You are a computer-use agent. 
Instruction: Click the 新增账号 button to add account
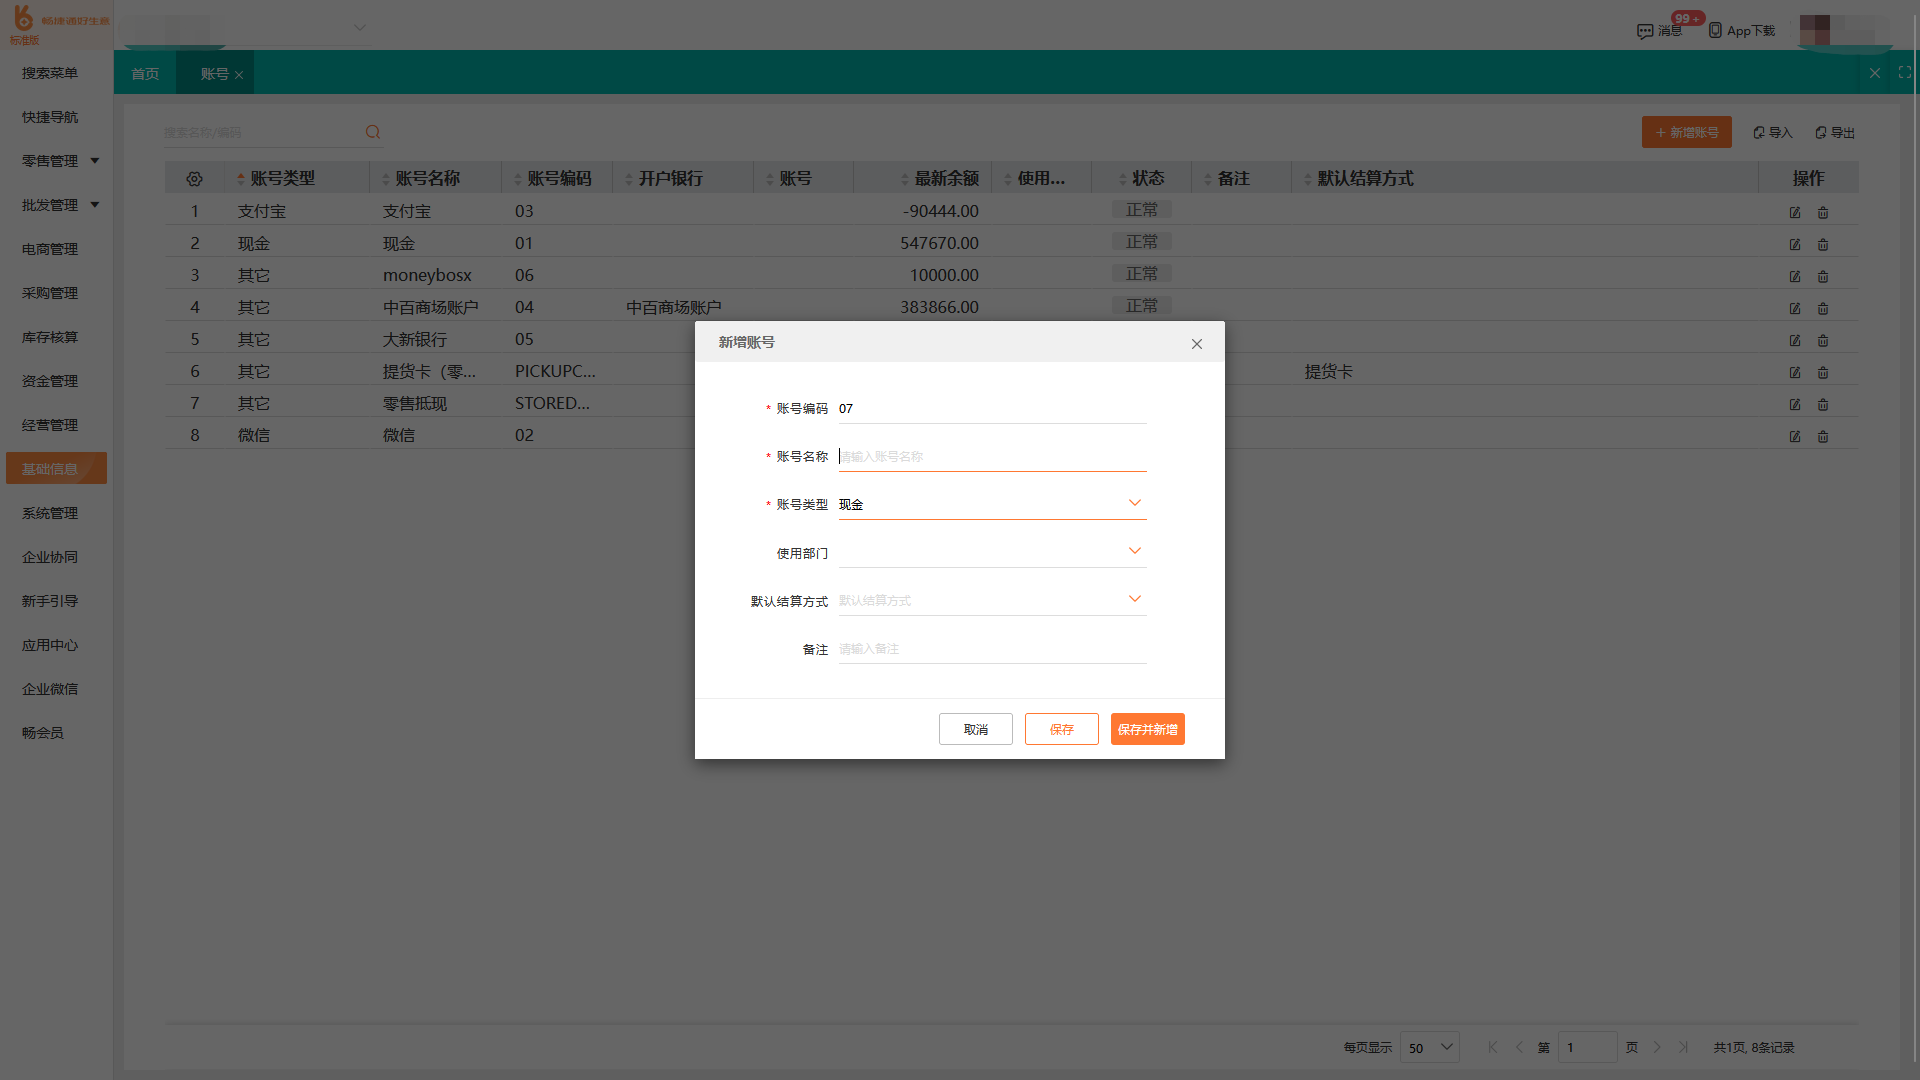pyautogui.click(x=1688, y=131)
